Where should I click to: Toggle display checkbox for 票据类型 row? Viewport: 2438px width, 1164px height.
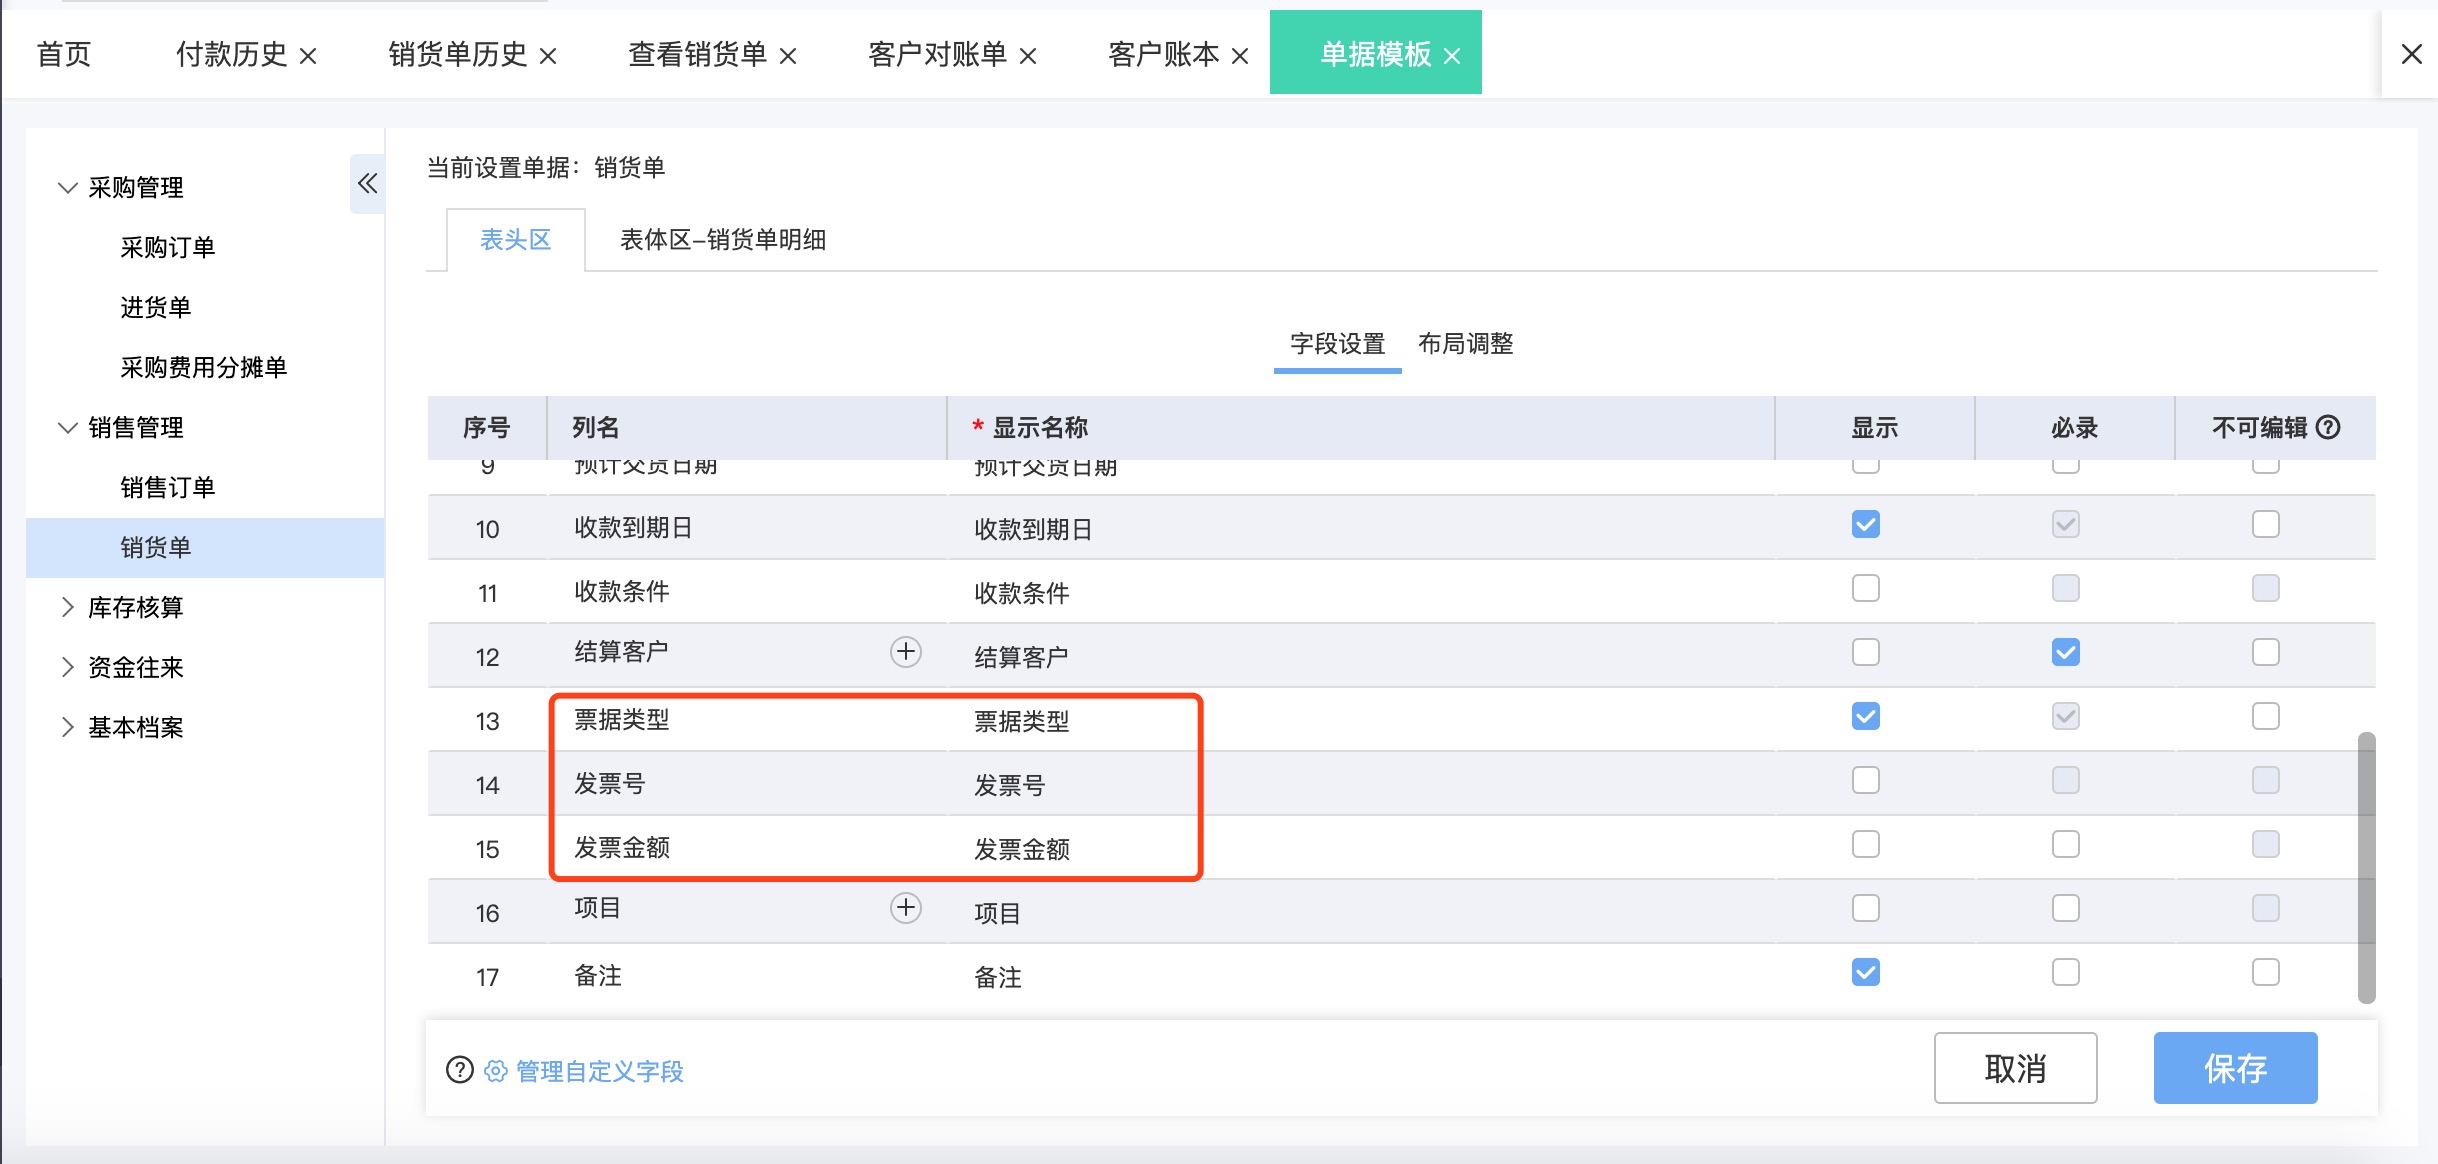coord(1866,718)
